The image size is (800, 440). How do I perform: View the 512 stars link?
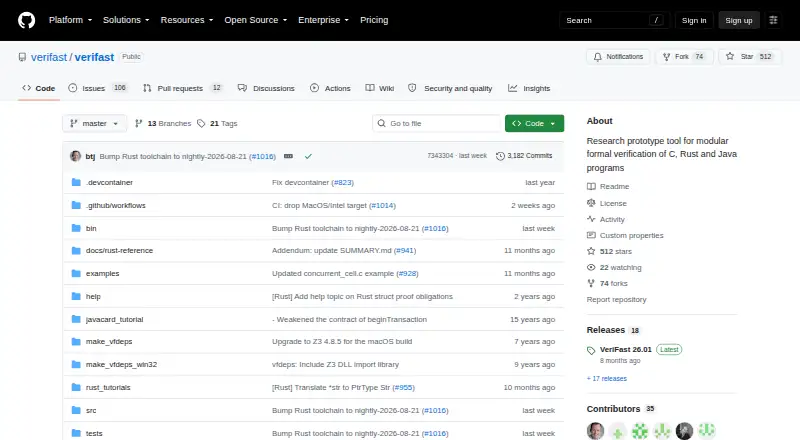tap(609, 251)
